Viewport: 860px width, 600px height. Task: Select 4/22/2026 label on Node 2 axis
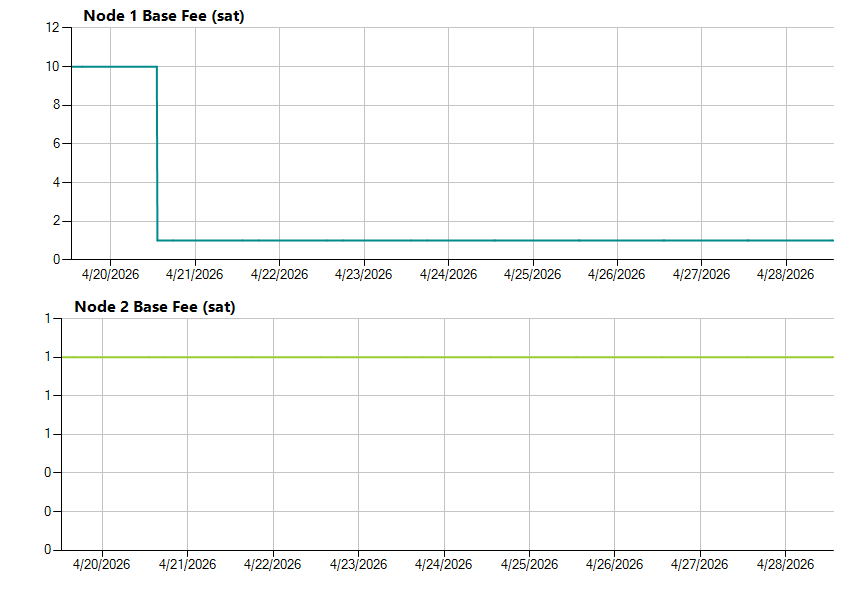click(x=272, y=564)
